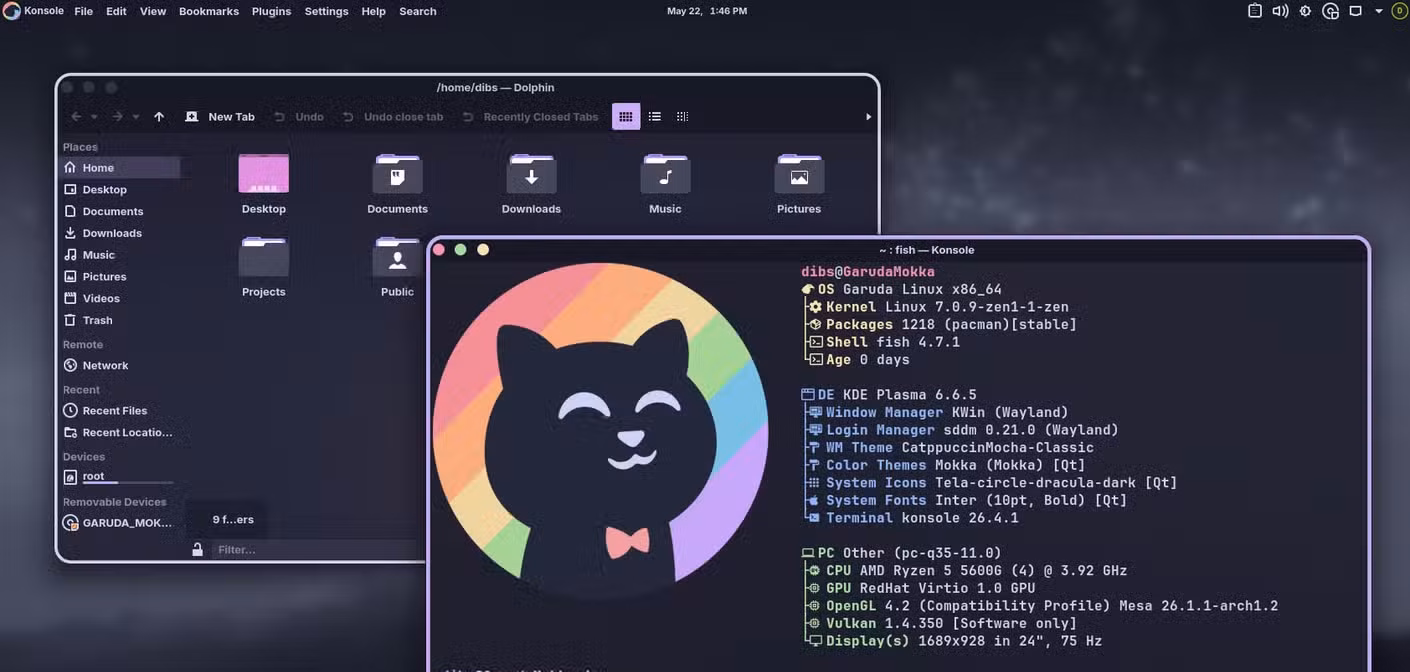This screenshot has height=672, width=1410.
Task: Open the File menu in top bar
Action: coord(84,11)
